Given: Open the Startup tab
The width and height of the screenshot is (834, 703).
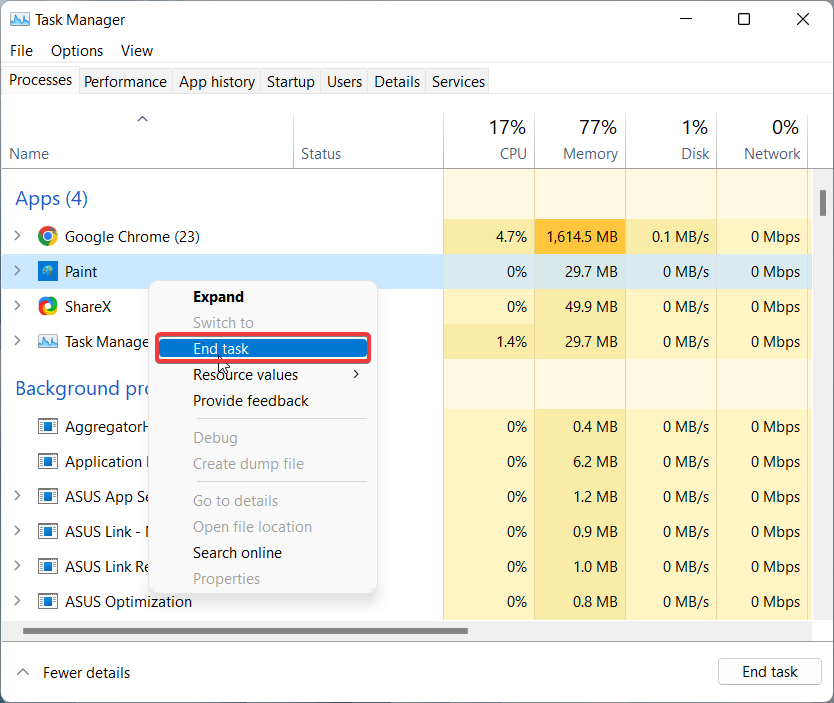Looking at the screenshot, I should pos(290,82).
